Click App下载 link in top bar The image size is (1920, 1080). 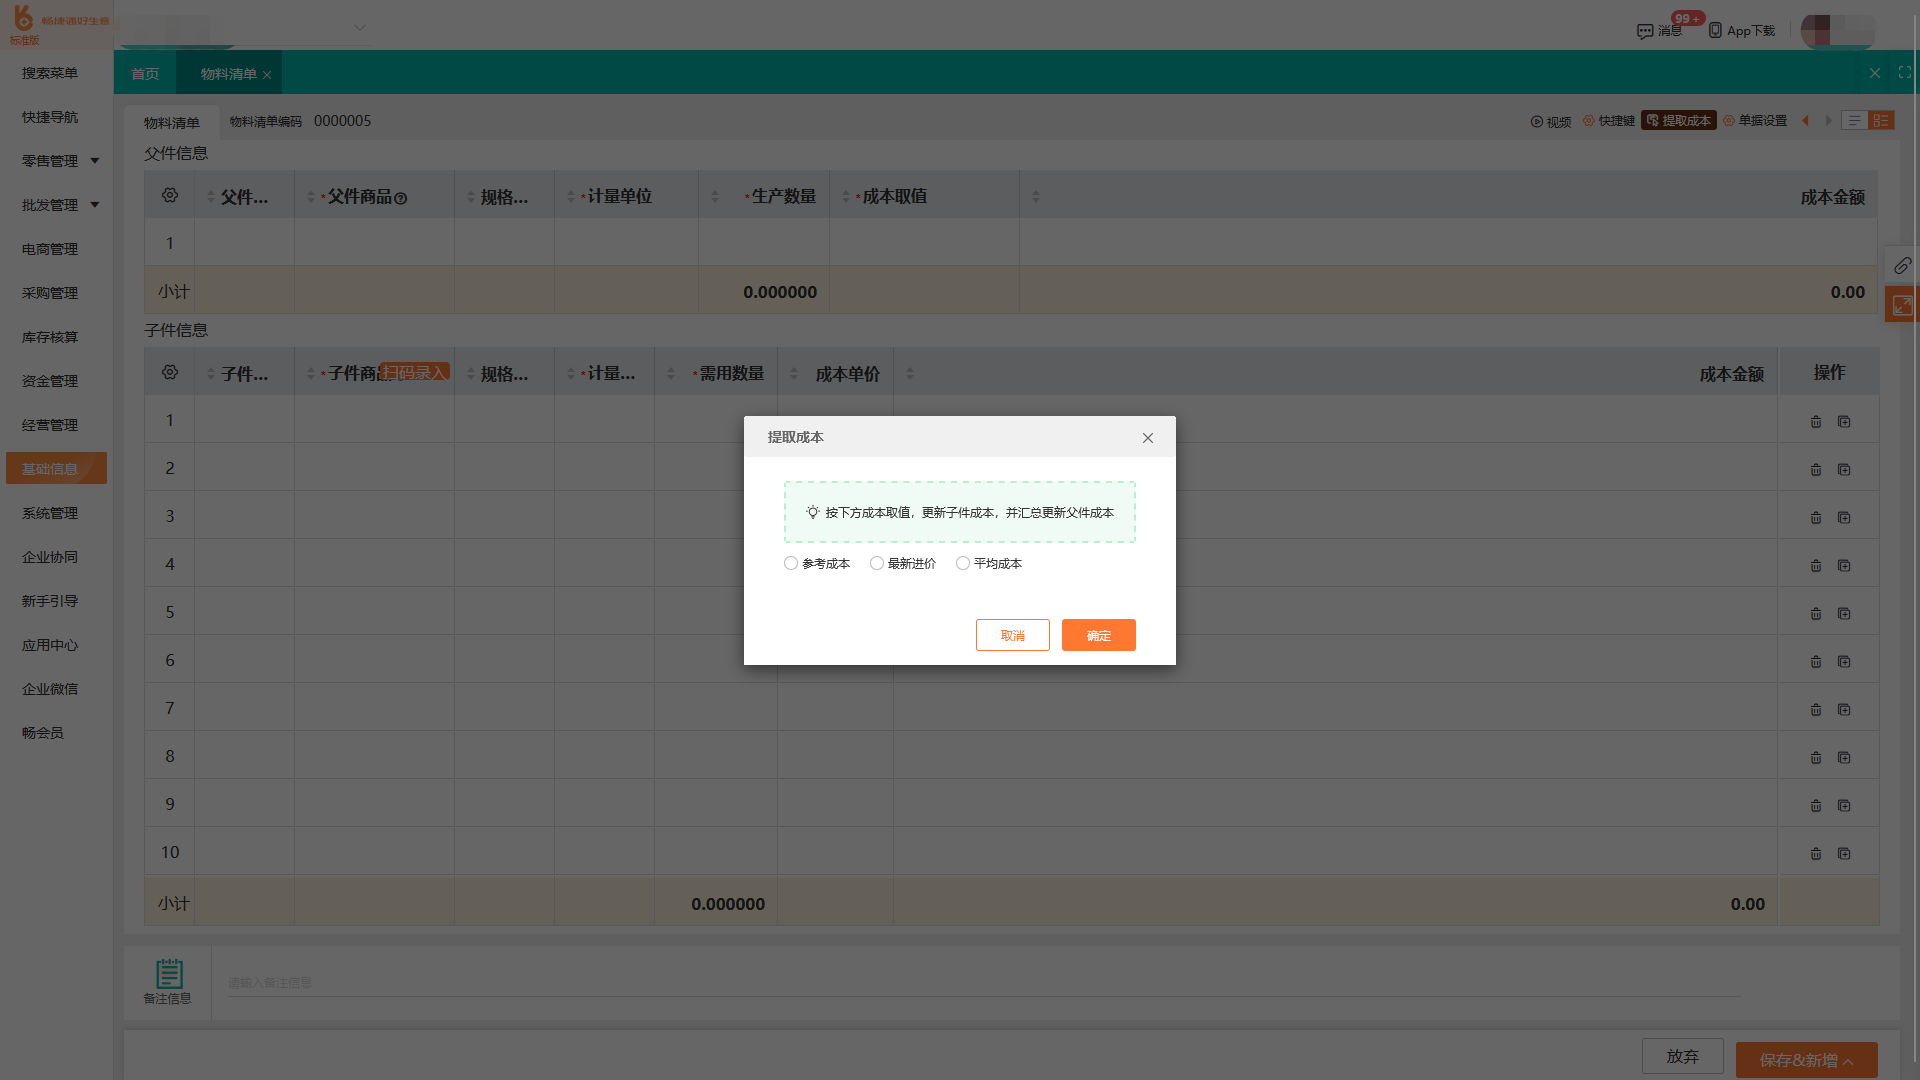(1741, 29)
